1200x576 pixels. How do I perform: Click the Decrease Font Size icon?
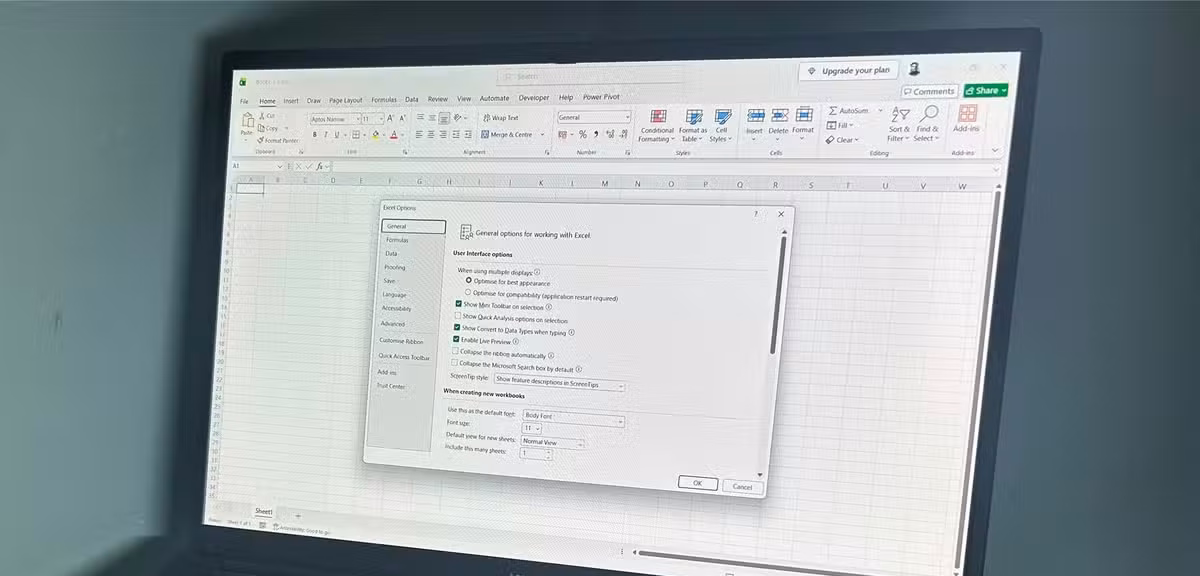402,118
